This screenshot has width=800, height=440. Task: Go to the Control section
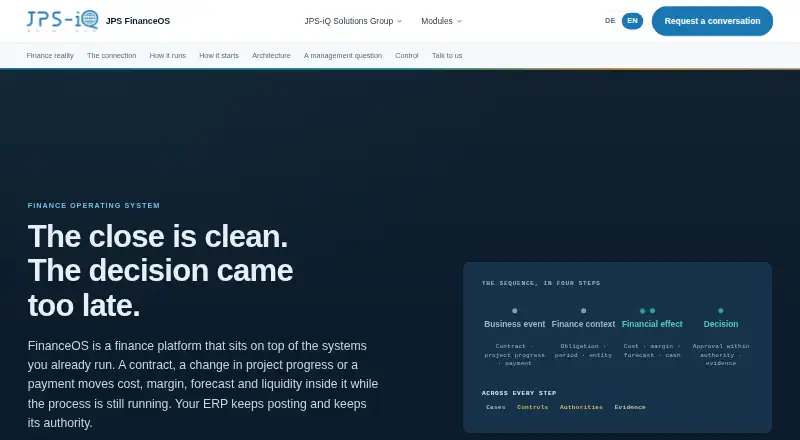coord(407,56)
